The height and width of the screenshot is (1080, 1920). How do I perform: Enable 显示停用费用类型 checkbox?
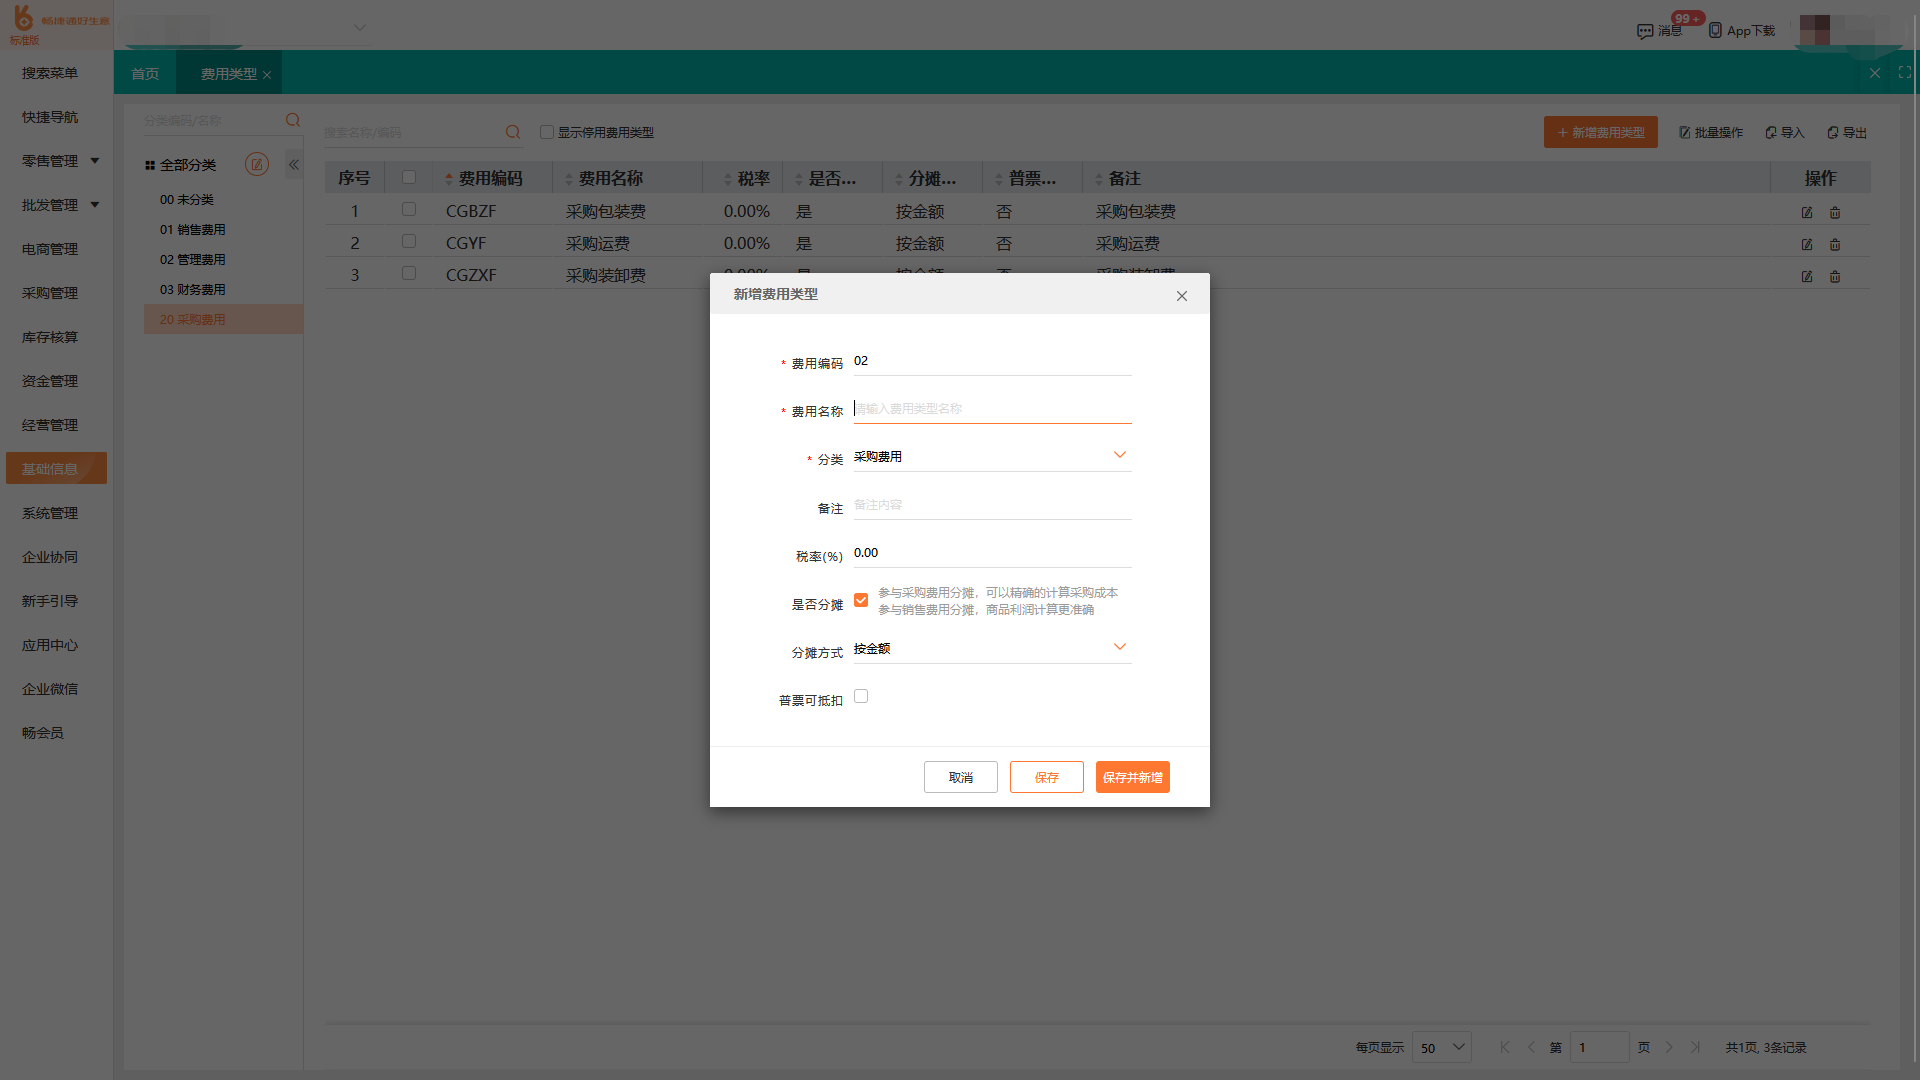(546, 132)
